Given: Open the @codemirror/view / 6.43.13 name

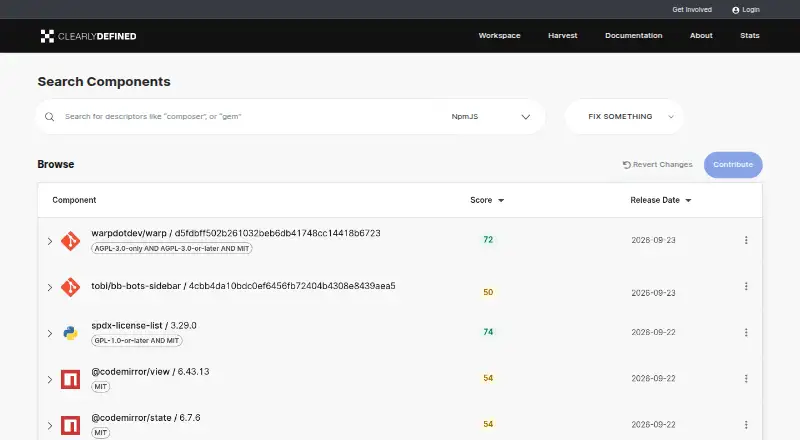Looking at the screenshot, I should [150, 372].
